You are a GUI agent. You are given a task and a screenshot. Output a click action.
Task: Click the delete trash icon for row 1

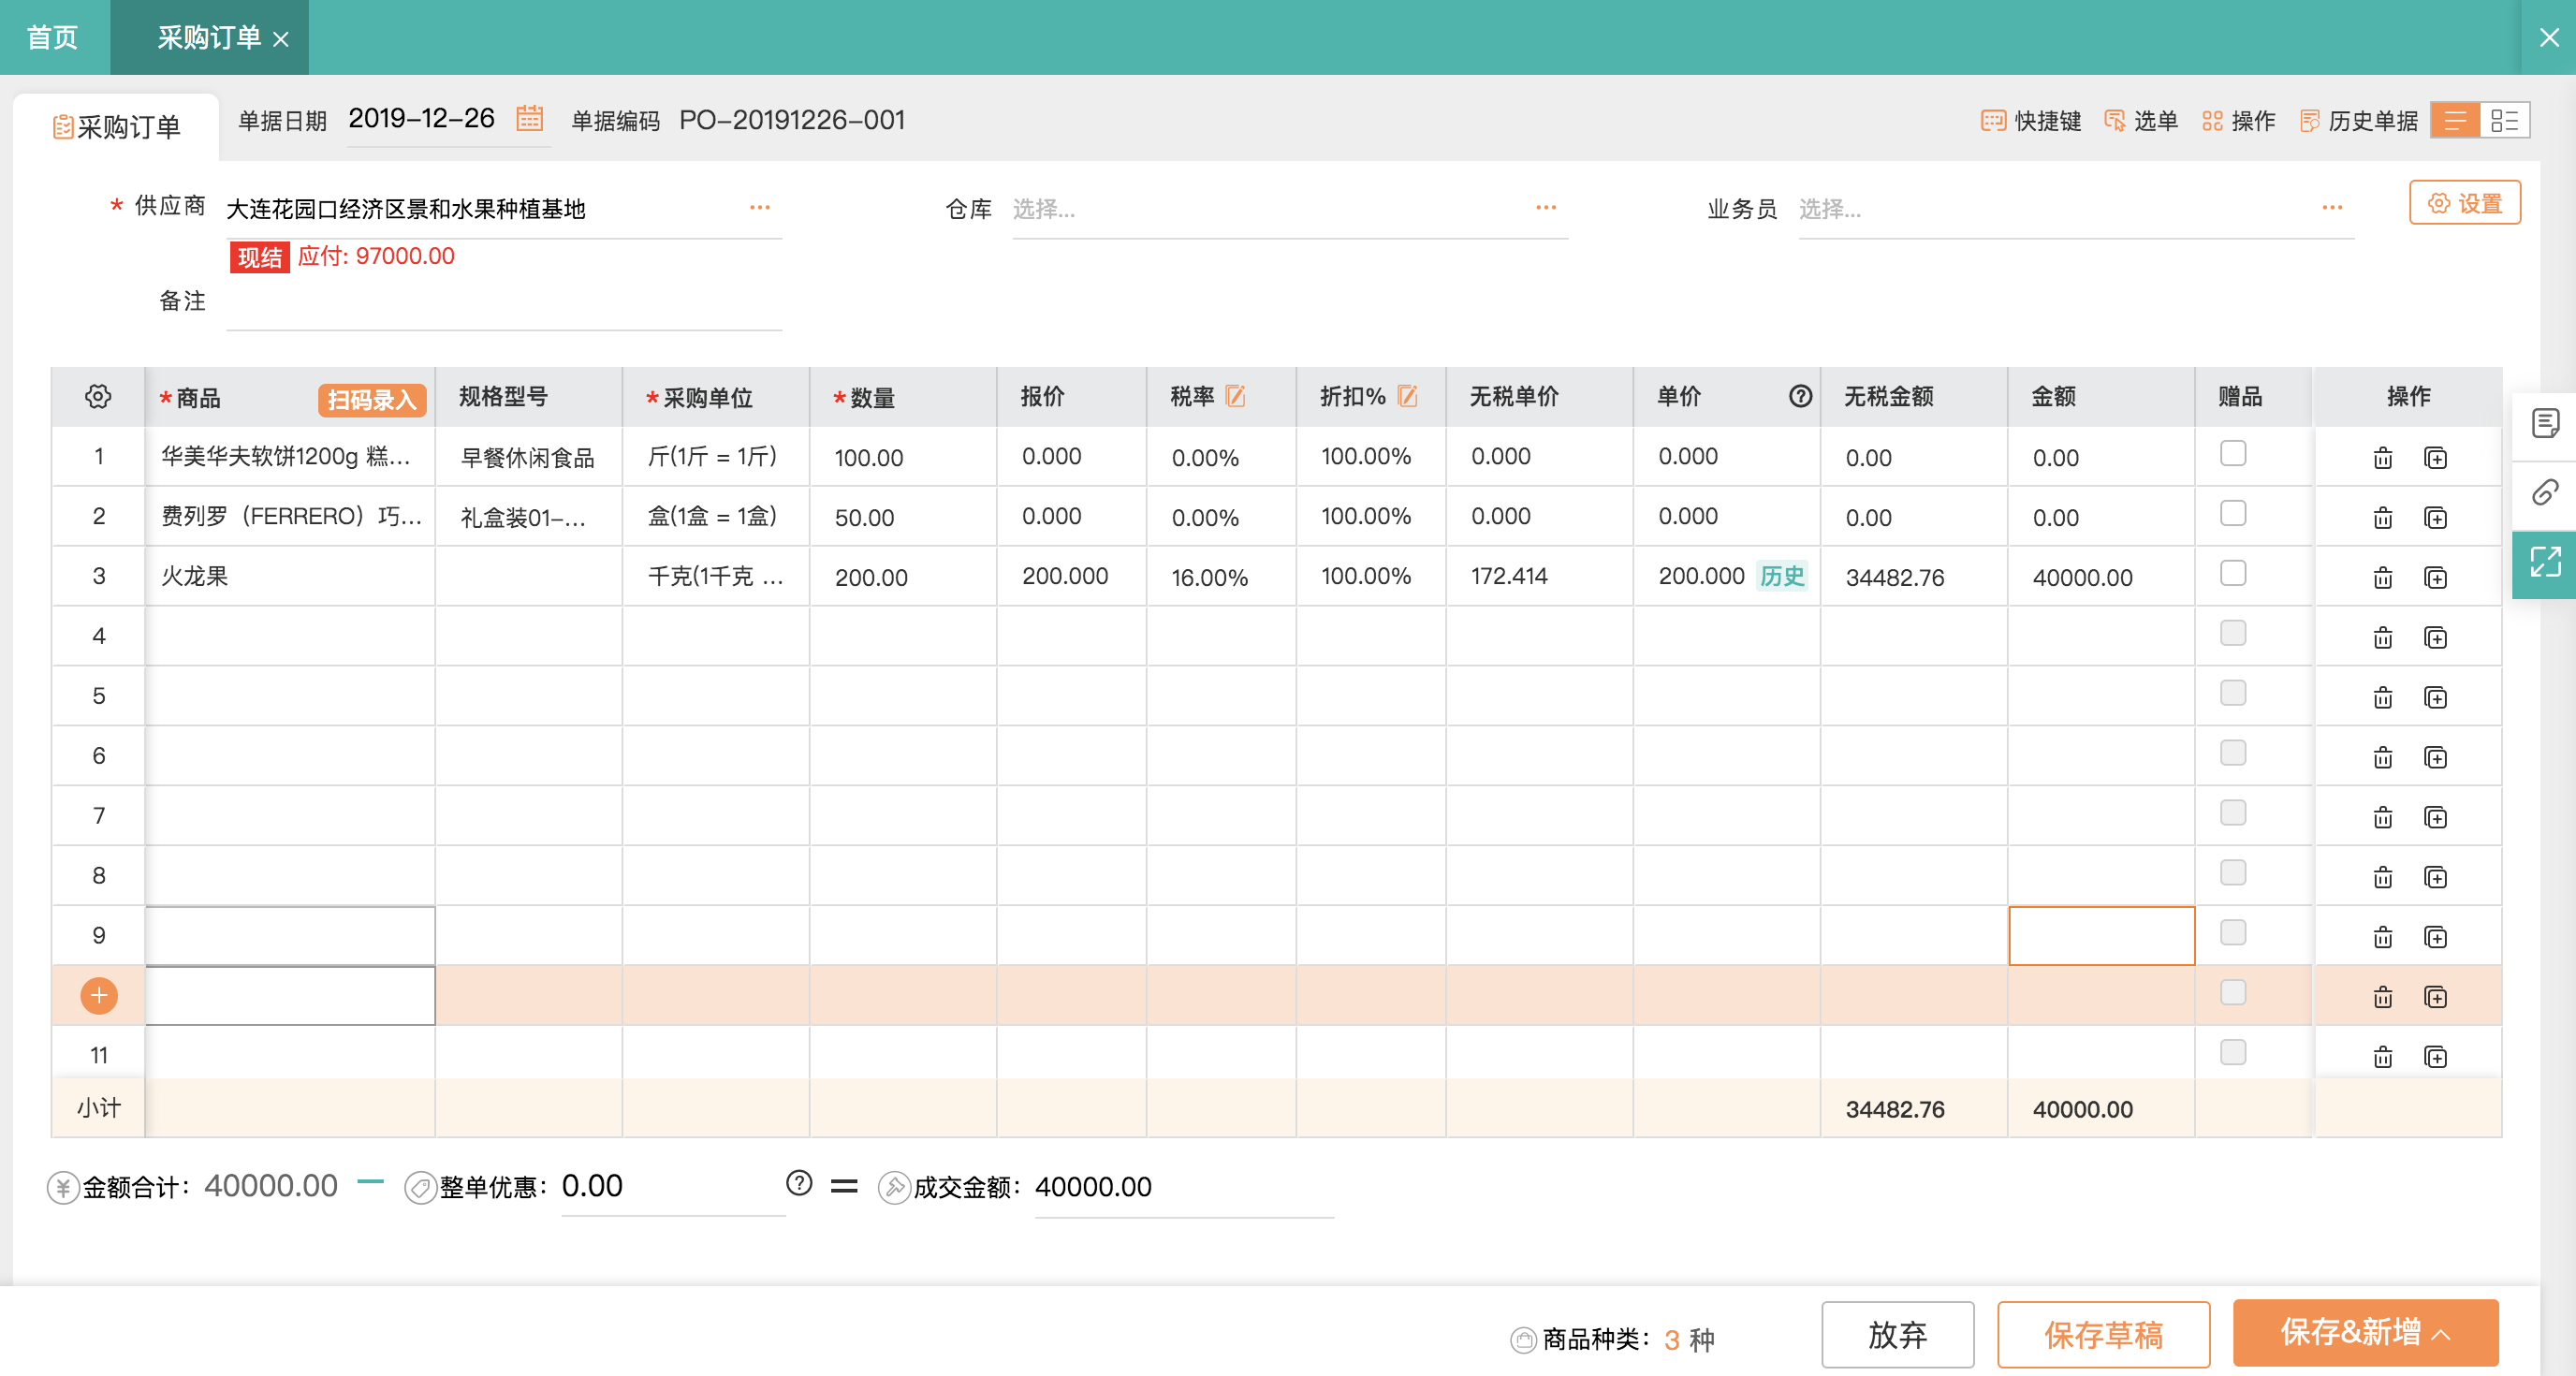coord(2382,457)
